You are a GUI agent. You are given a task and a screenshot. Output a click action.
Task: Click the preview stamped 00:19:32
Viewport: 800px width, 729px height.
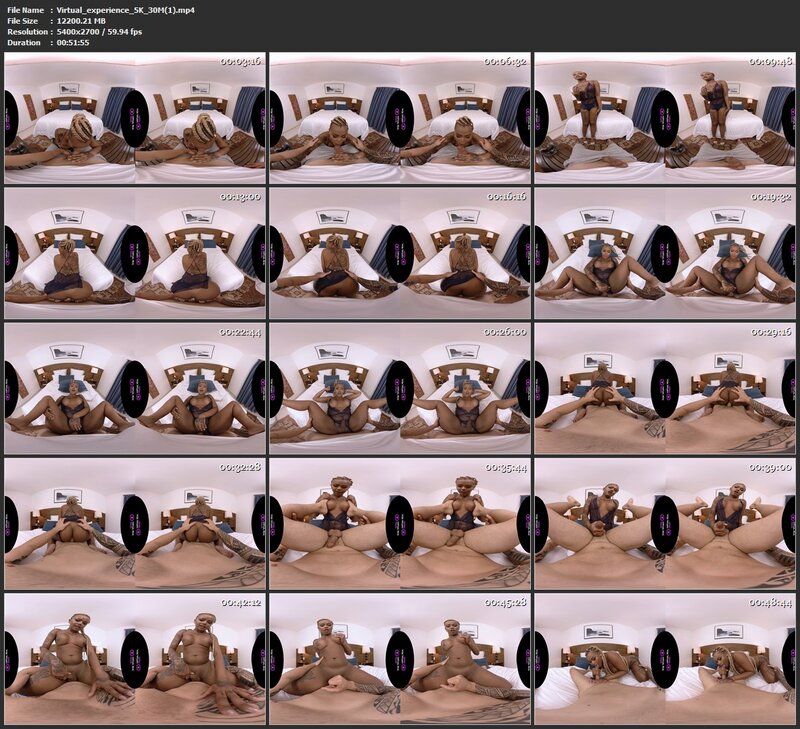pyautogui.click(x=665, y=253)
